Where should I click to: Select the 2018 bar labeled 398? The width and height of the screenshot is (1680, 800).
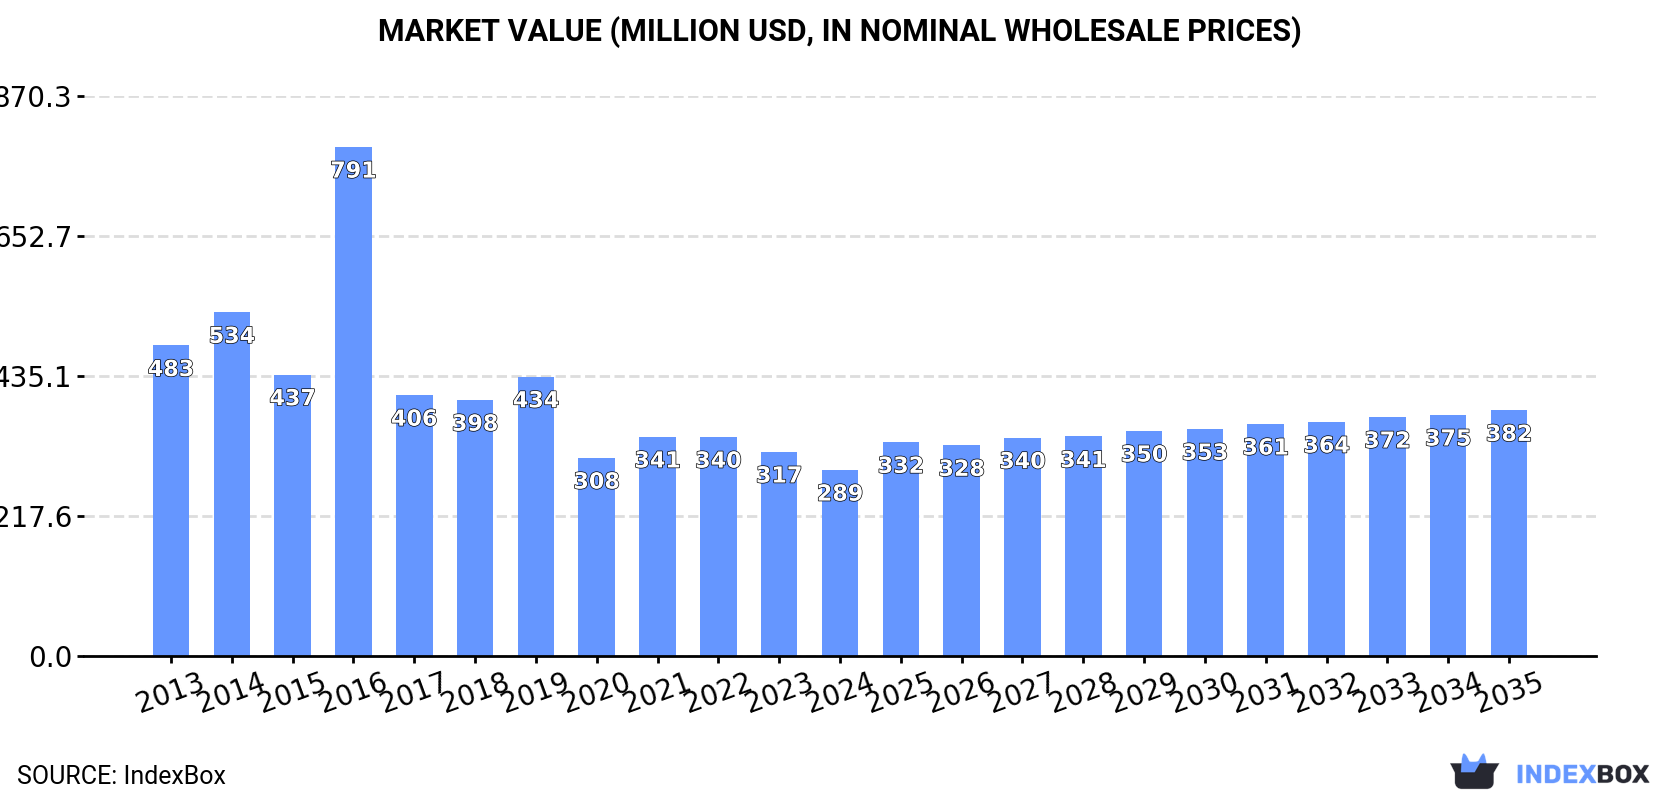click(x=475, y=528)
